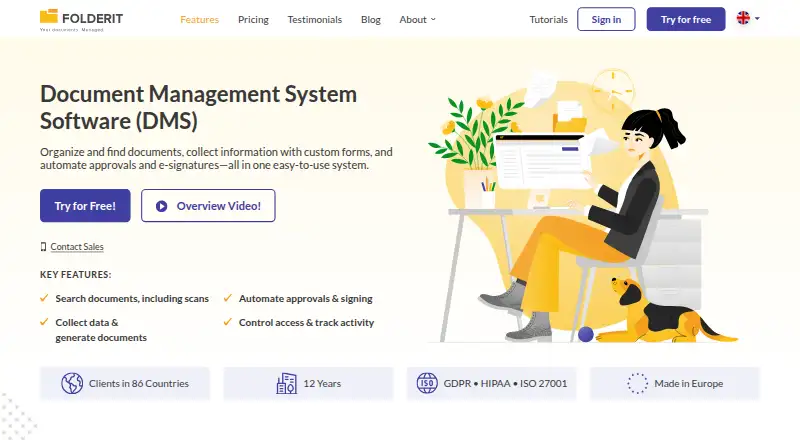Click the hero illustration of woman at desk
This screenshot has height=440, width=800.
pyautogui.click(x=583, y=207)
